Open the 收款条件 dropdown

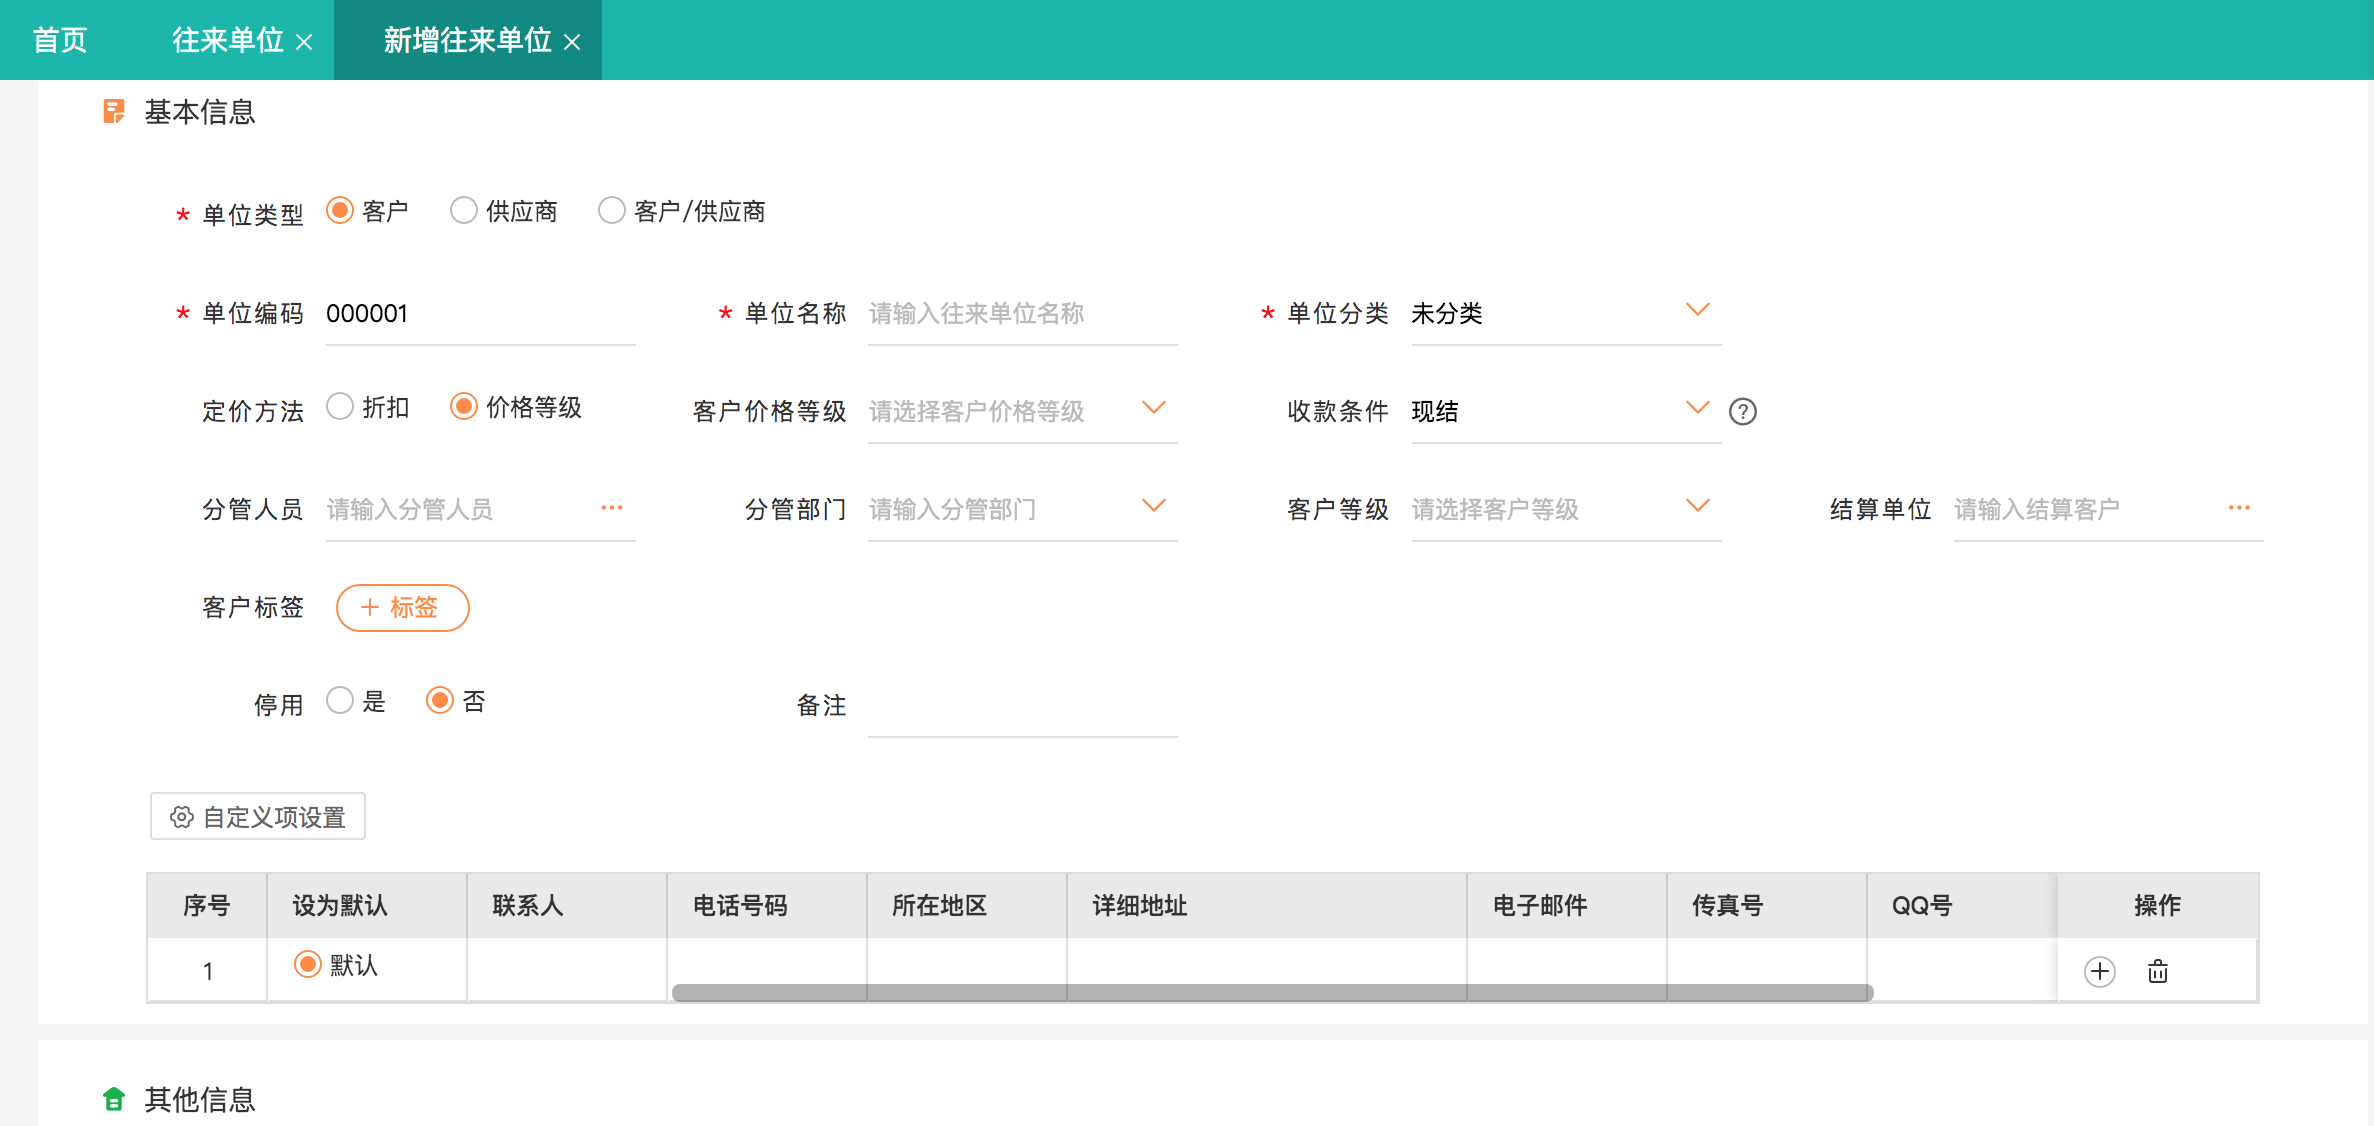(1694, 410)
